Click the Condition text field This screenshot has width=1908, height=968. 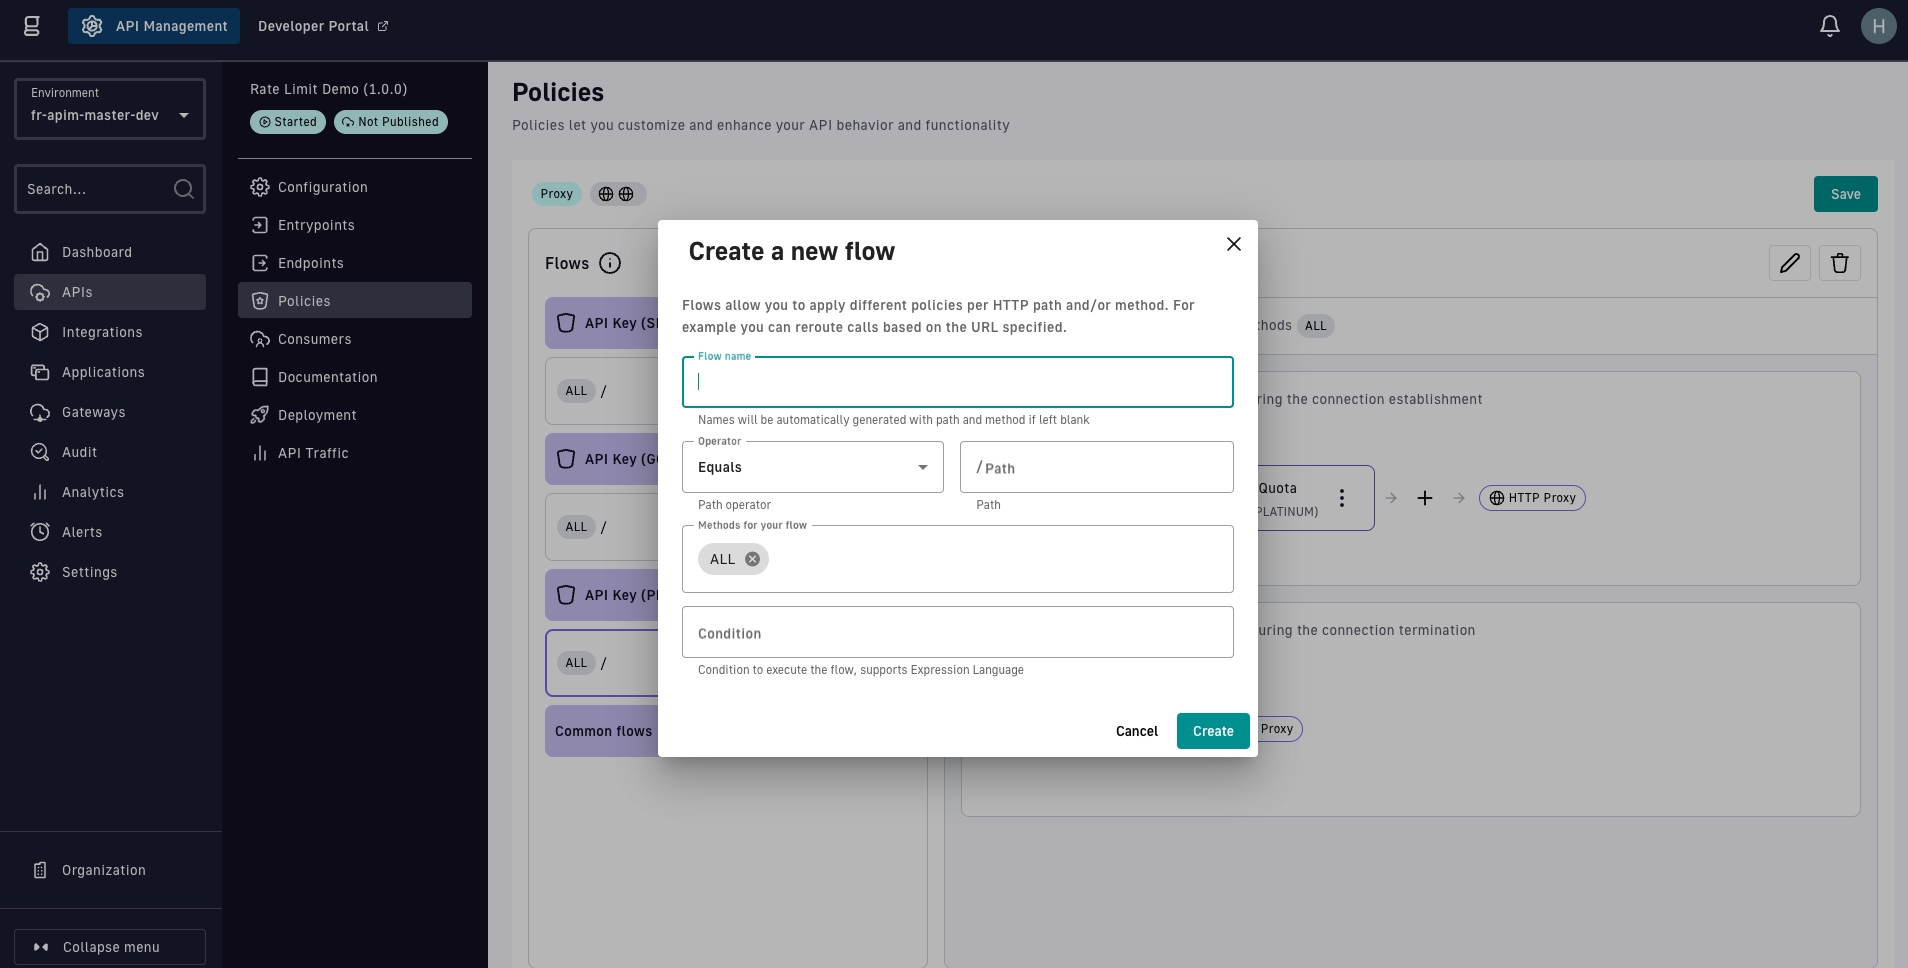coord(957,633)
